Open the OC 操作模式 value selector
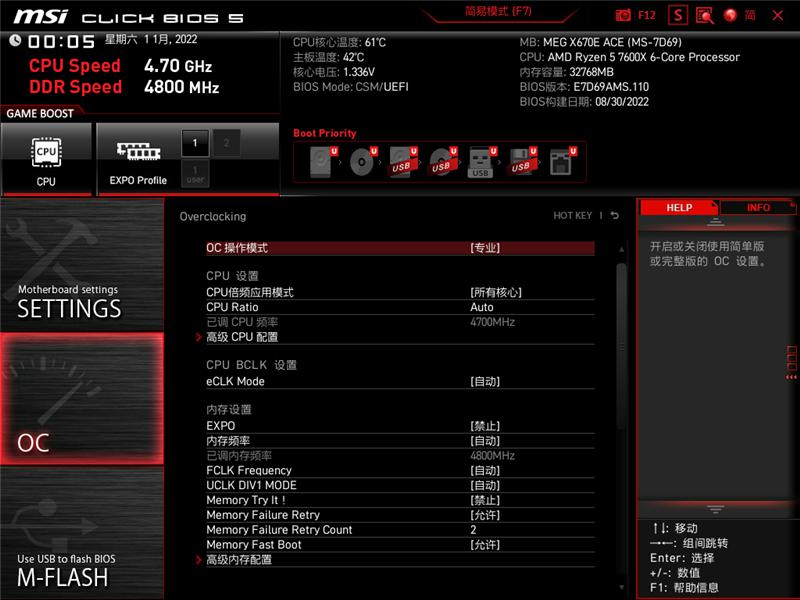The height and width of the screenshot is (600, 800). click(x=485, y=248)
